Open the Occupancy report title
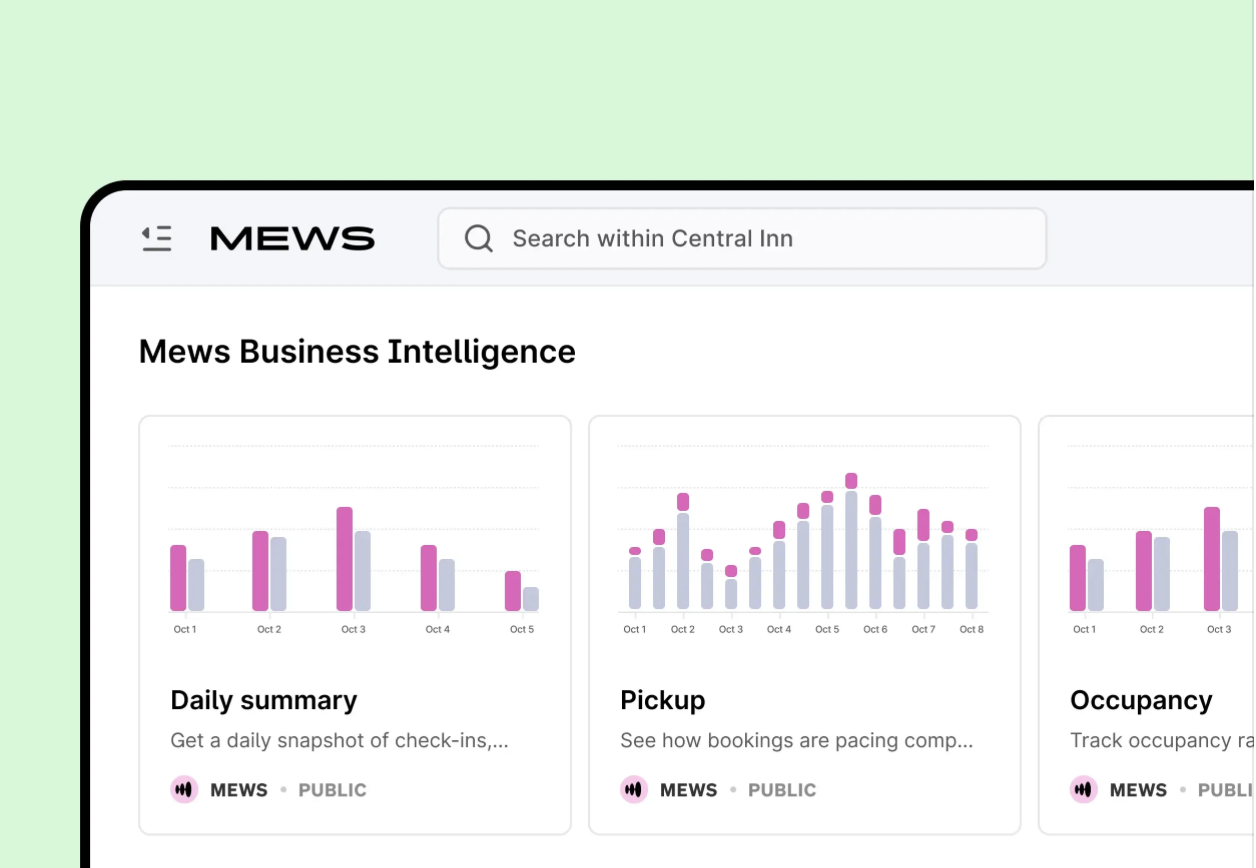The image size is (1256, 868). click(x=1141, y=700)
